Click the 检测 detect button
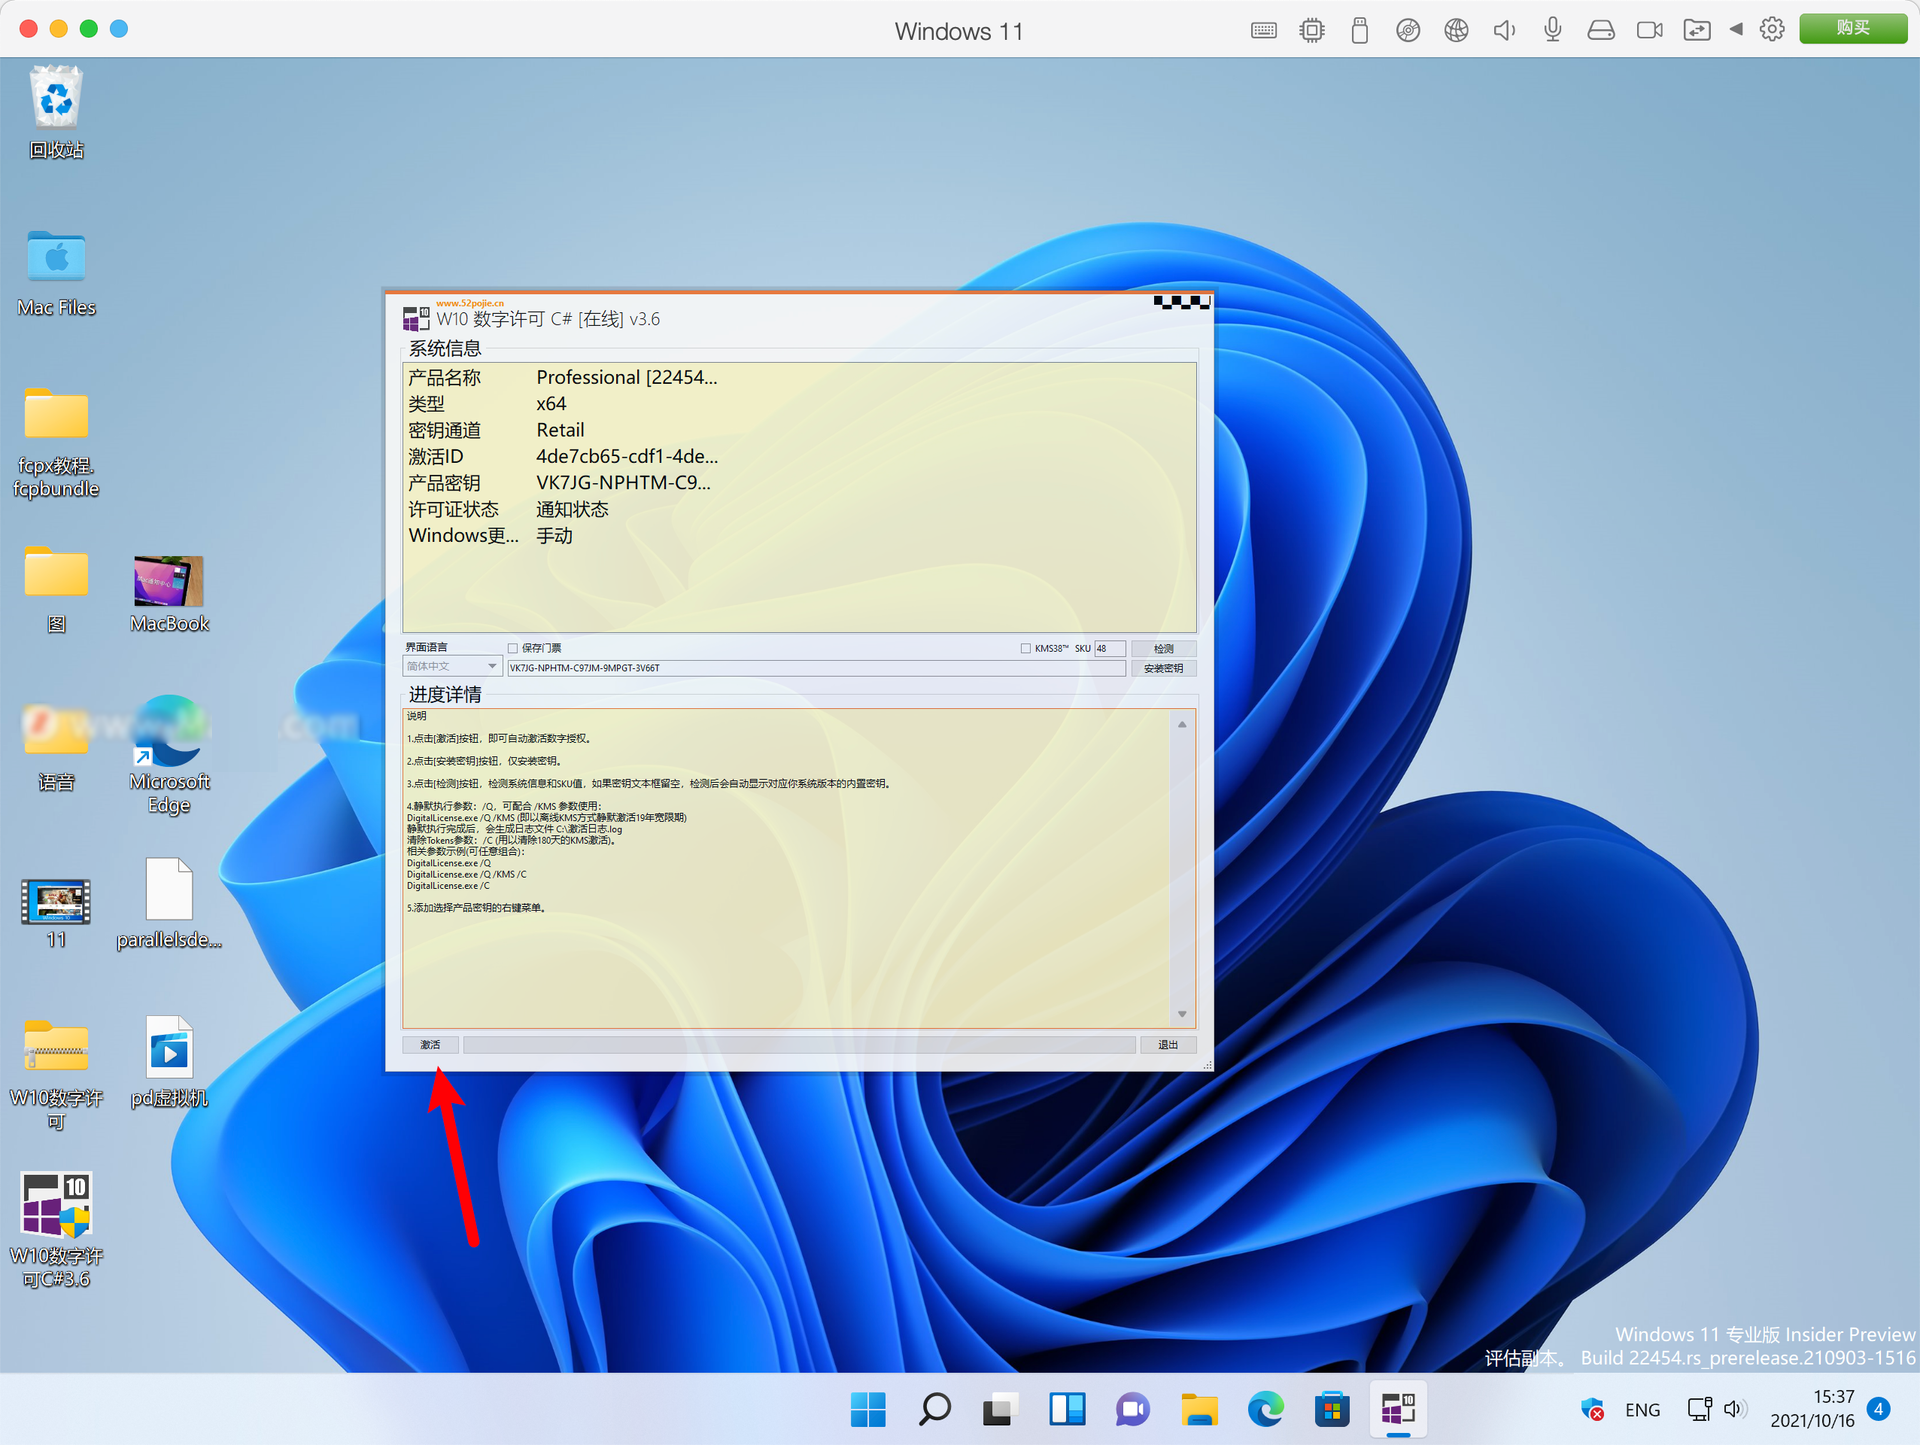 [x=1163, y=648]
